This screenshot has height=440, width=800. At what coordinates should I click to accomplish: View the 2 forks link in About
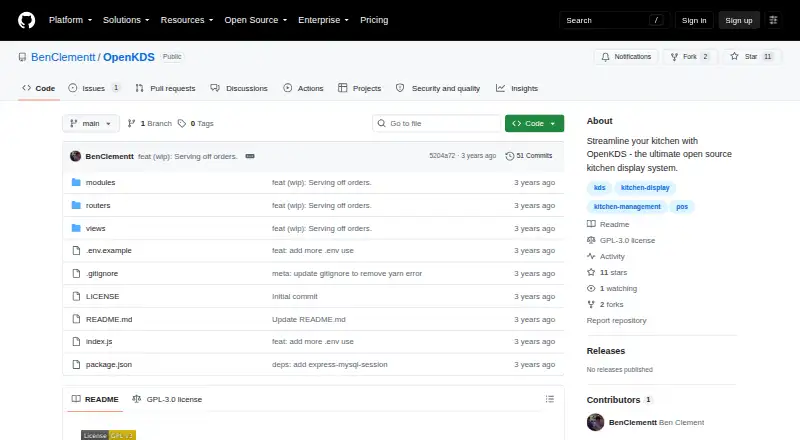(x=605, y=304)
